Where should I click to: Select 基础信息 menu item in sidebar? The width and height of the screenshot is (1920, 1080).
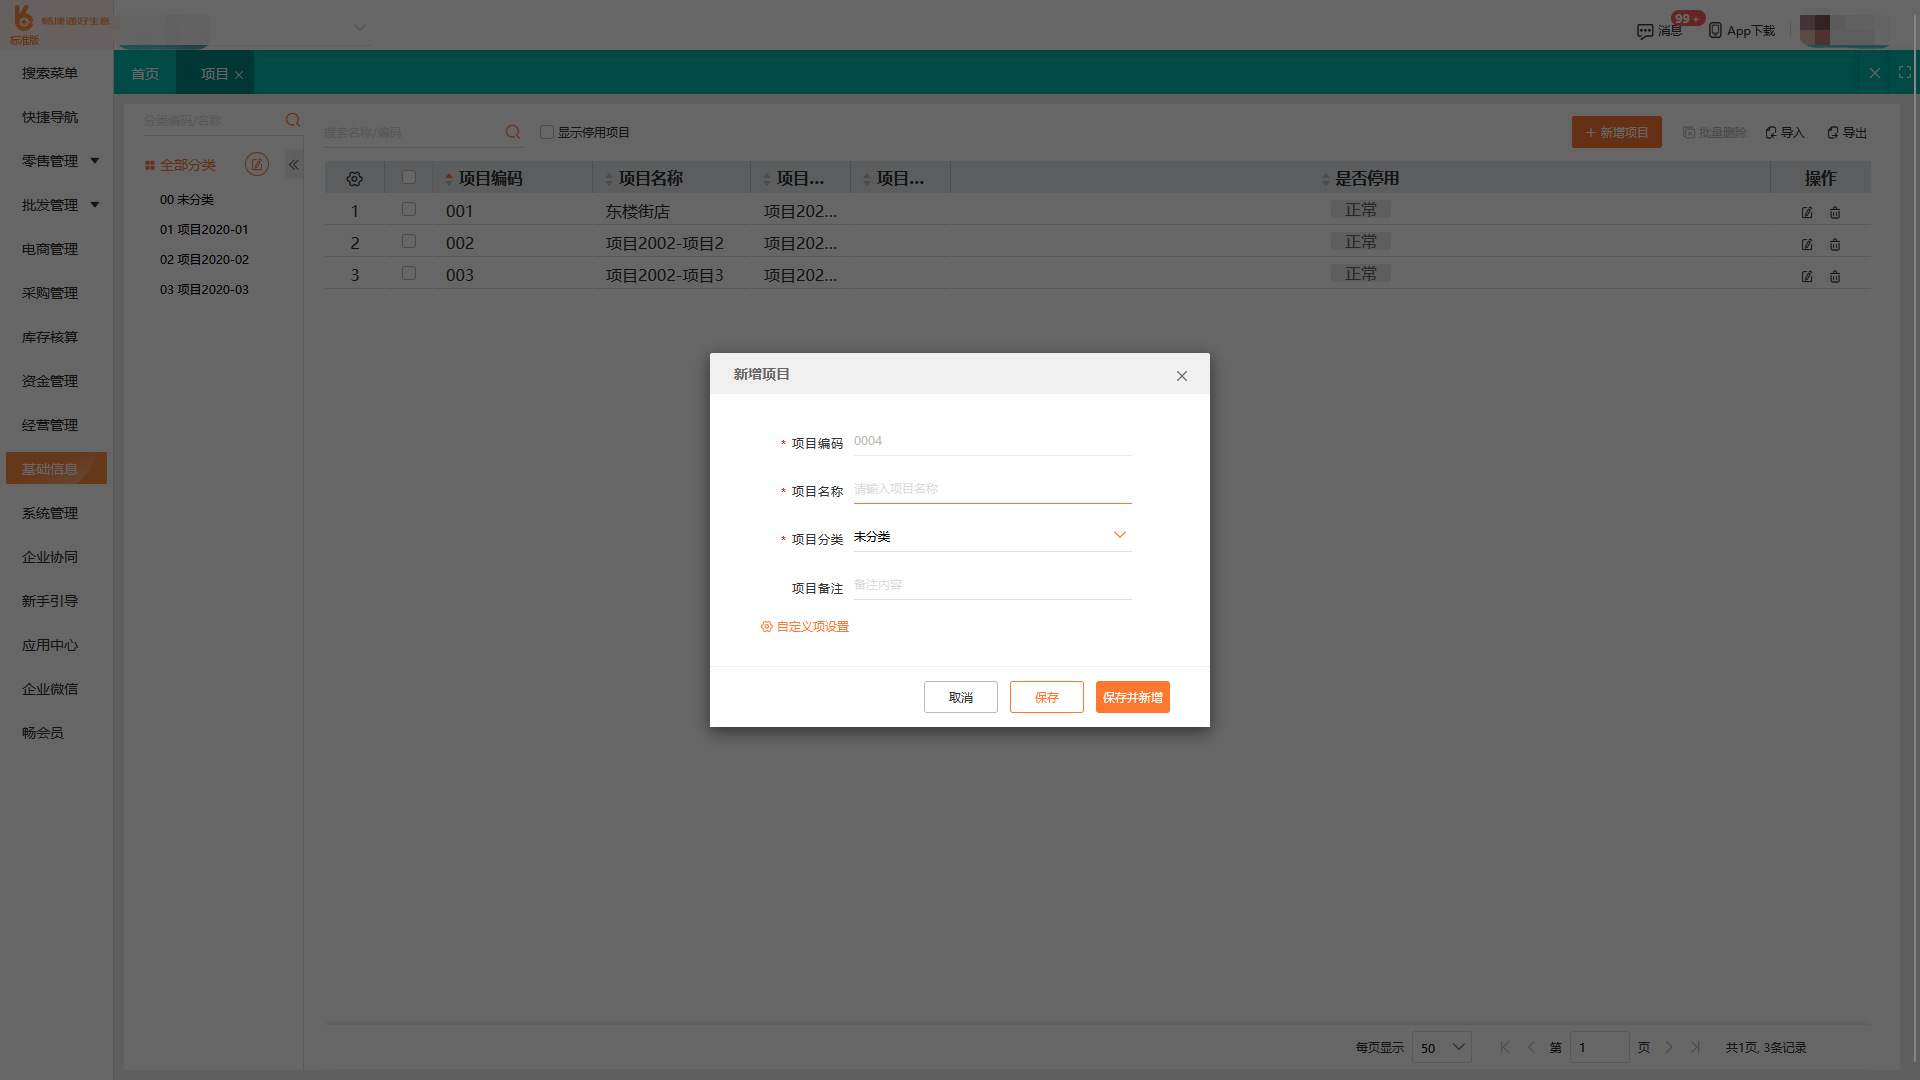53,468
